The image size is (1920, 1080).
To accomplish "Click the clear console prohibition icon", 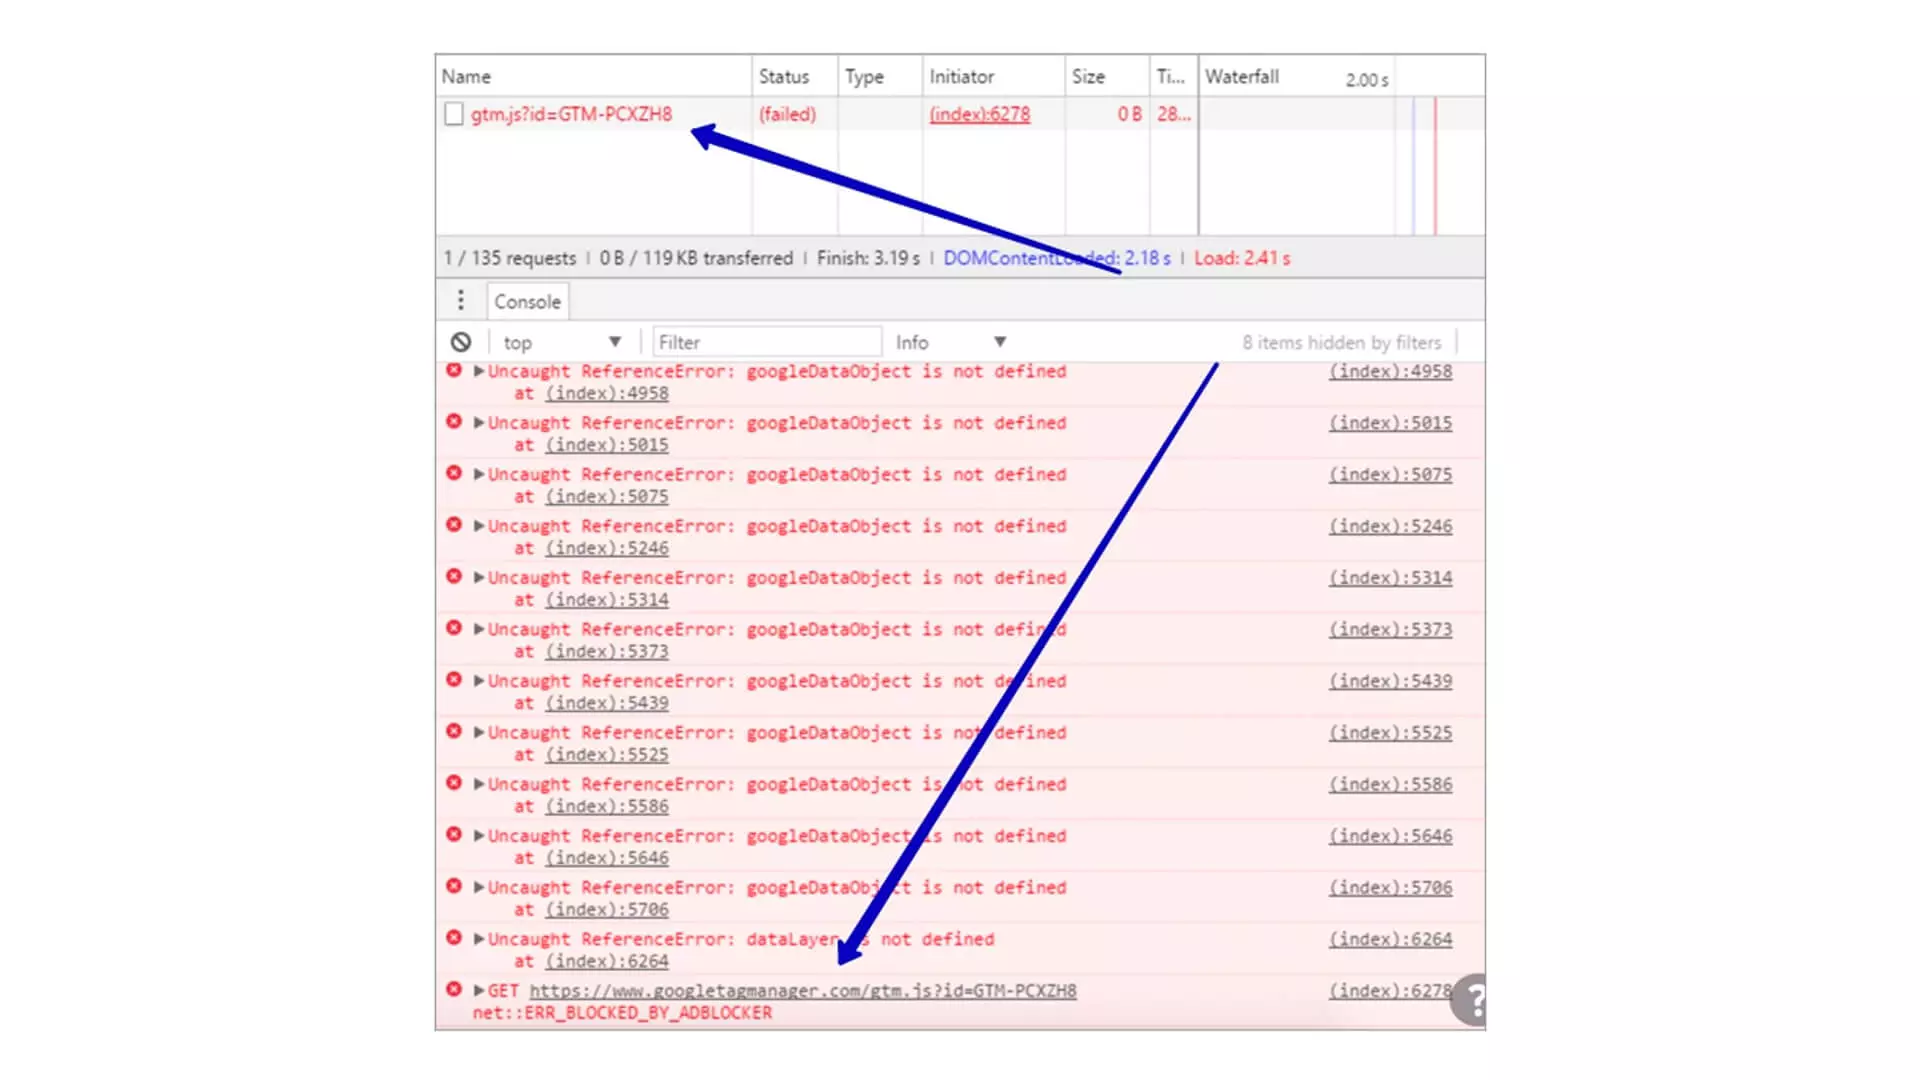I will tap(460, 342).
